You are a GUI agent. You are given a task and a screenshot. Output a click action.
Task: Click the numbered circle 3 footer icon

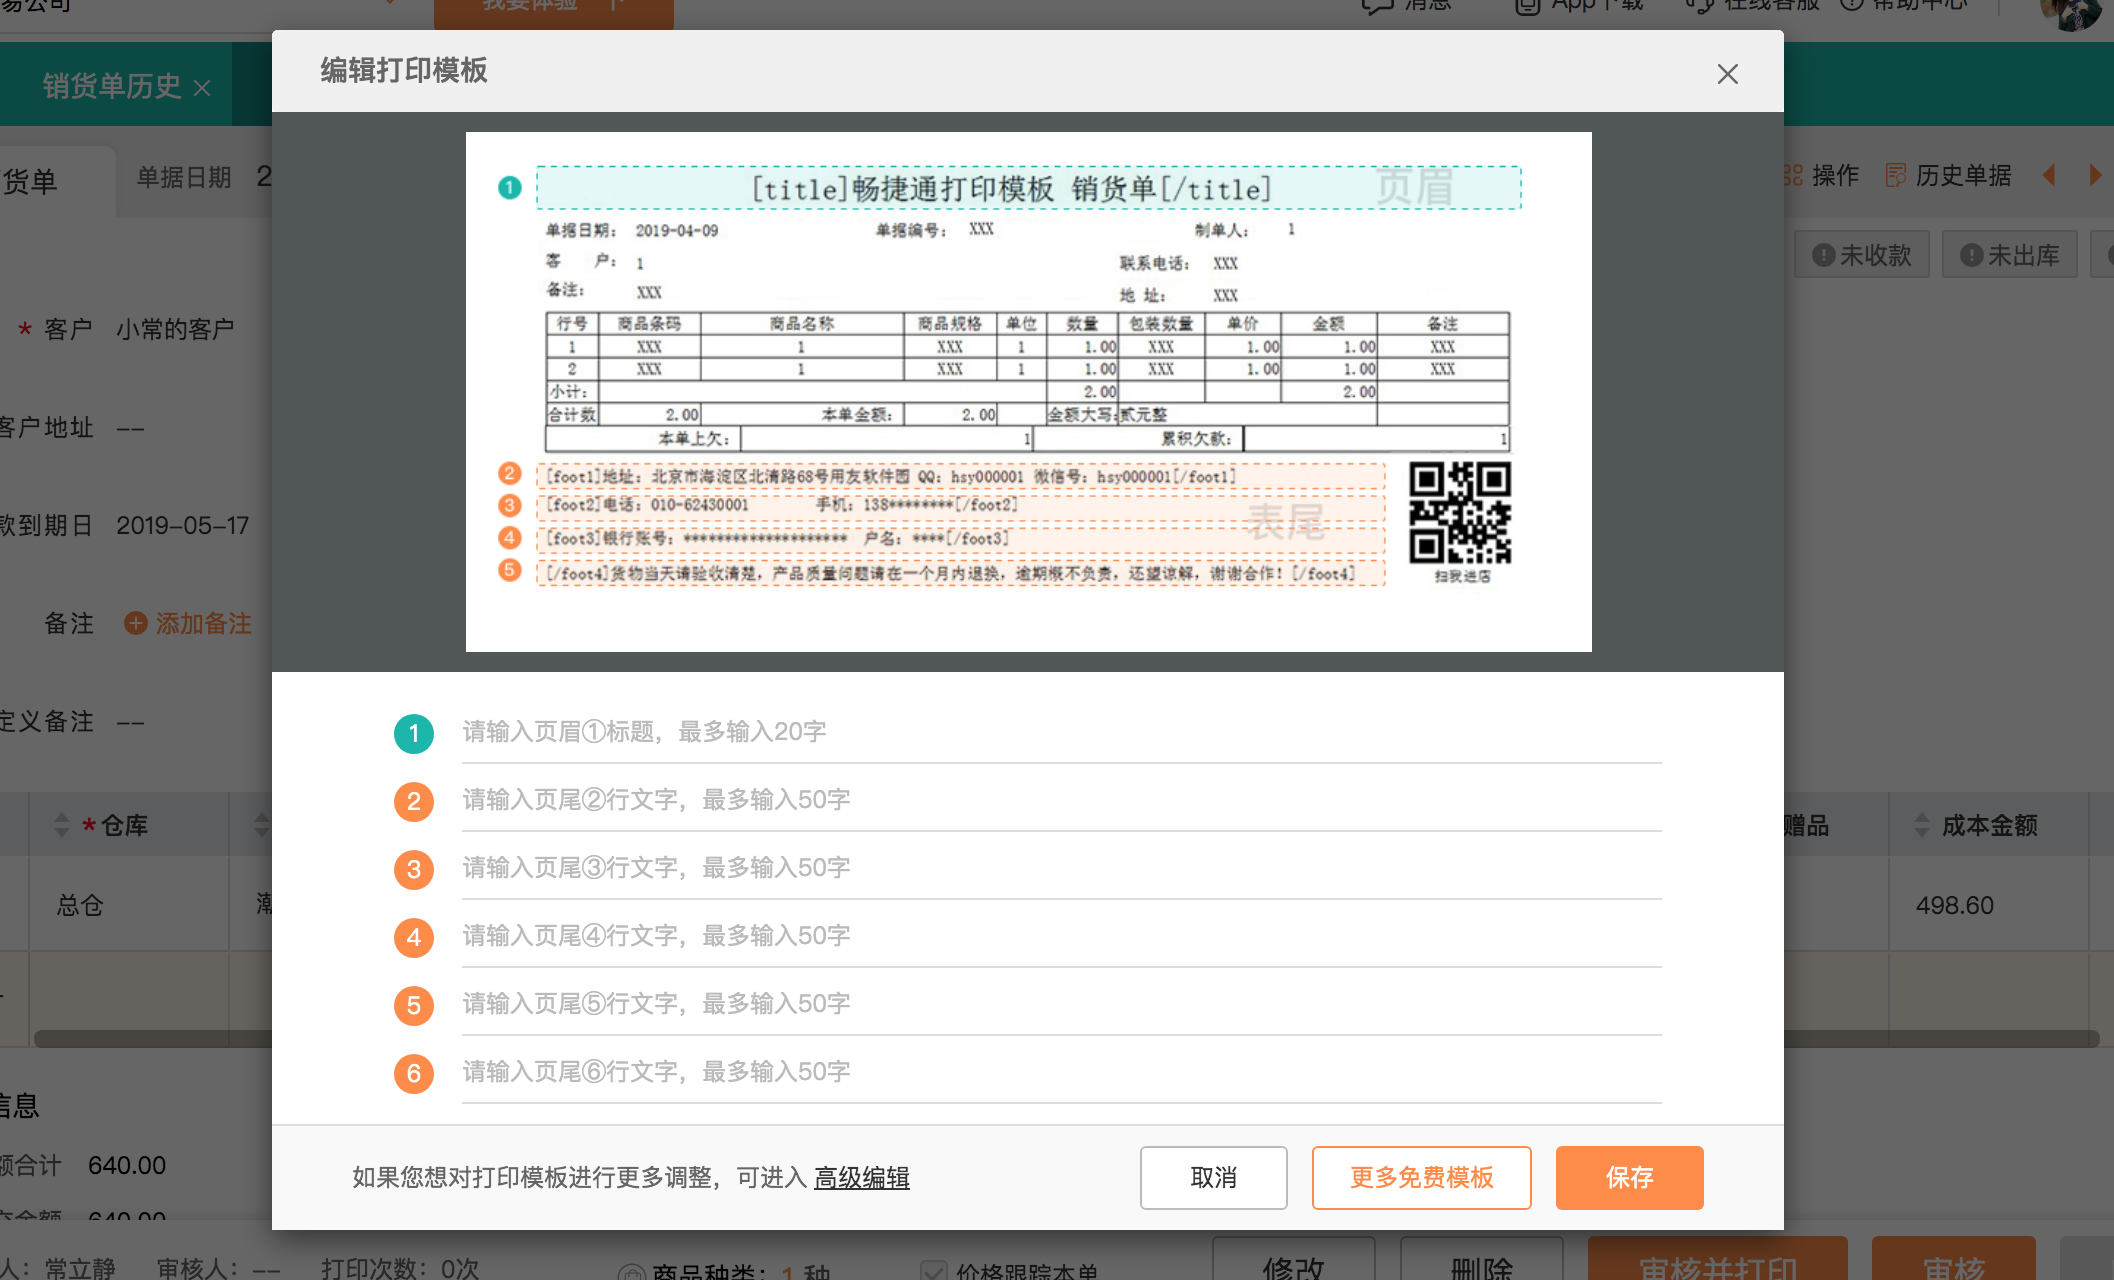click(x=417, y=866)
